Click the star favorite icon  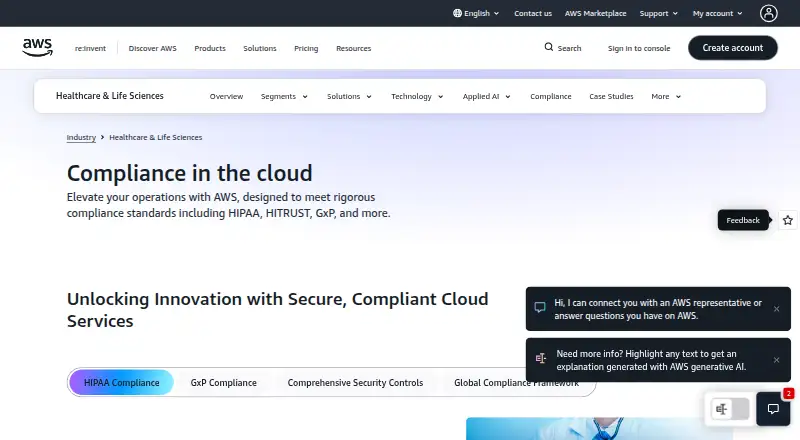pos(788,220)
